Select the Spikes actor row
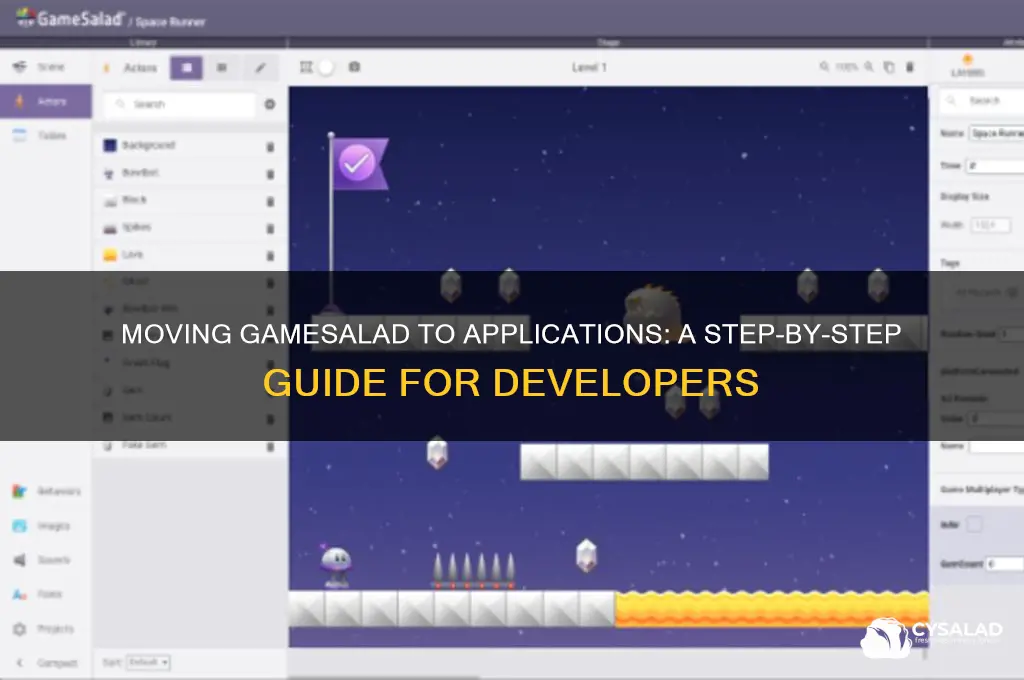Screen dimensions: 1024x680 coord(189,227)
